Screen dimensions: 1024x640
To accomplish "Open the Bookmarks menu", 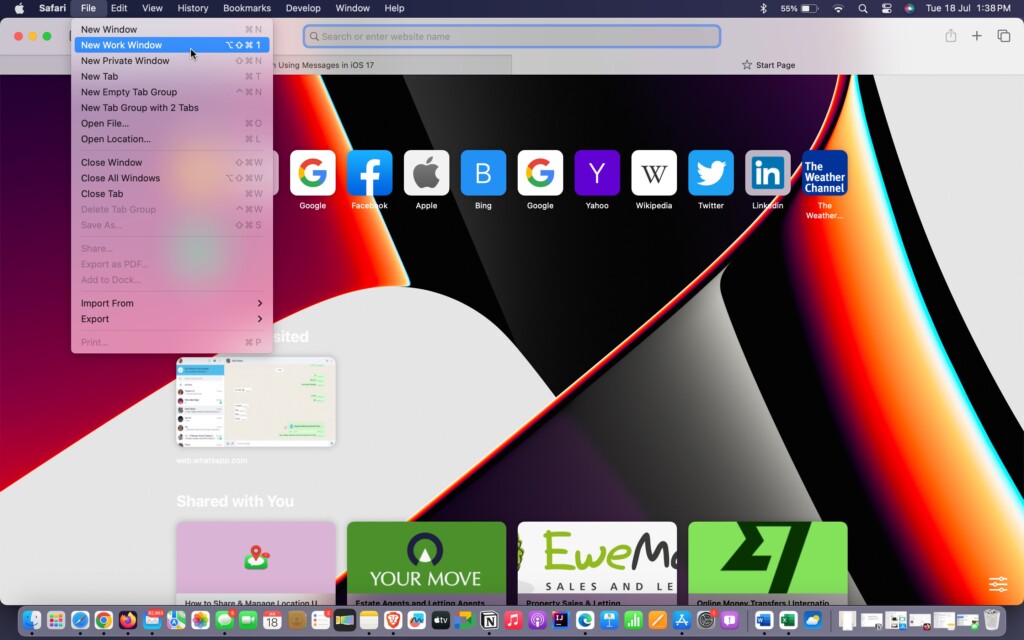I will pos(247,8).
